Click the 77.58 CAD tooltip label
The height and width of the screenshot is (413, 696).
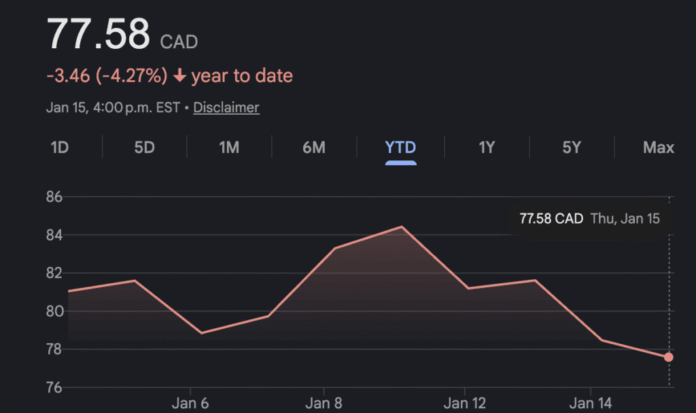(551, 218)
